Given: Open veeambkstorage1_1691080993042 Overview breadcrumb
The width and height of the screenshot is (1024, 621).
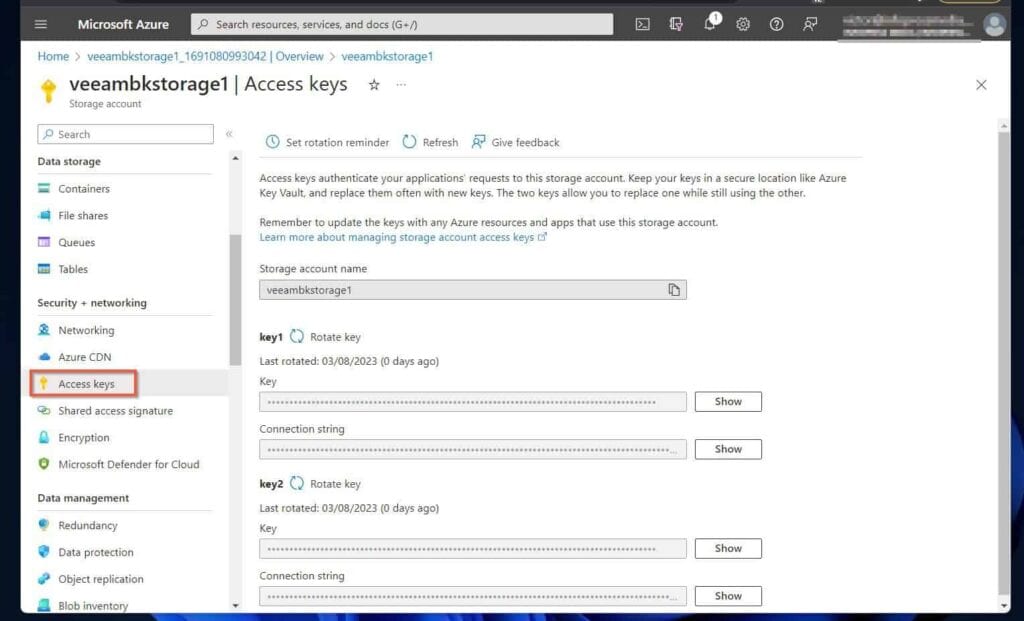Looking at the screenshot, I should (205, 56).
